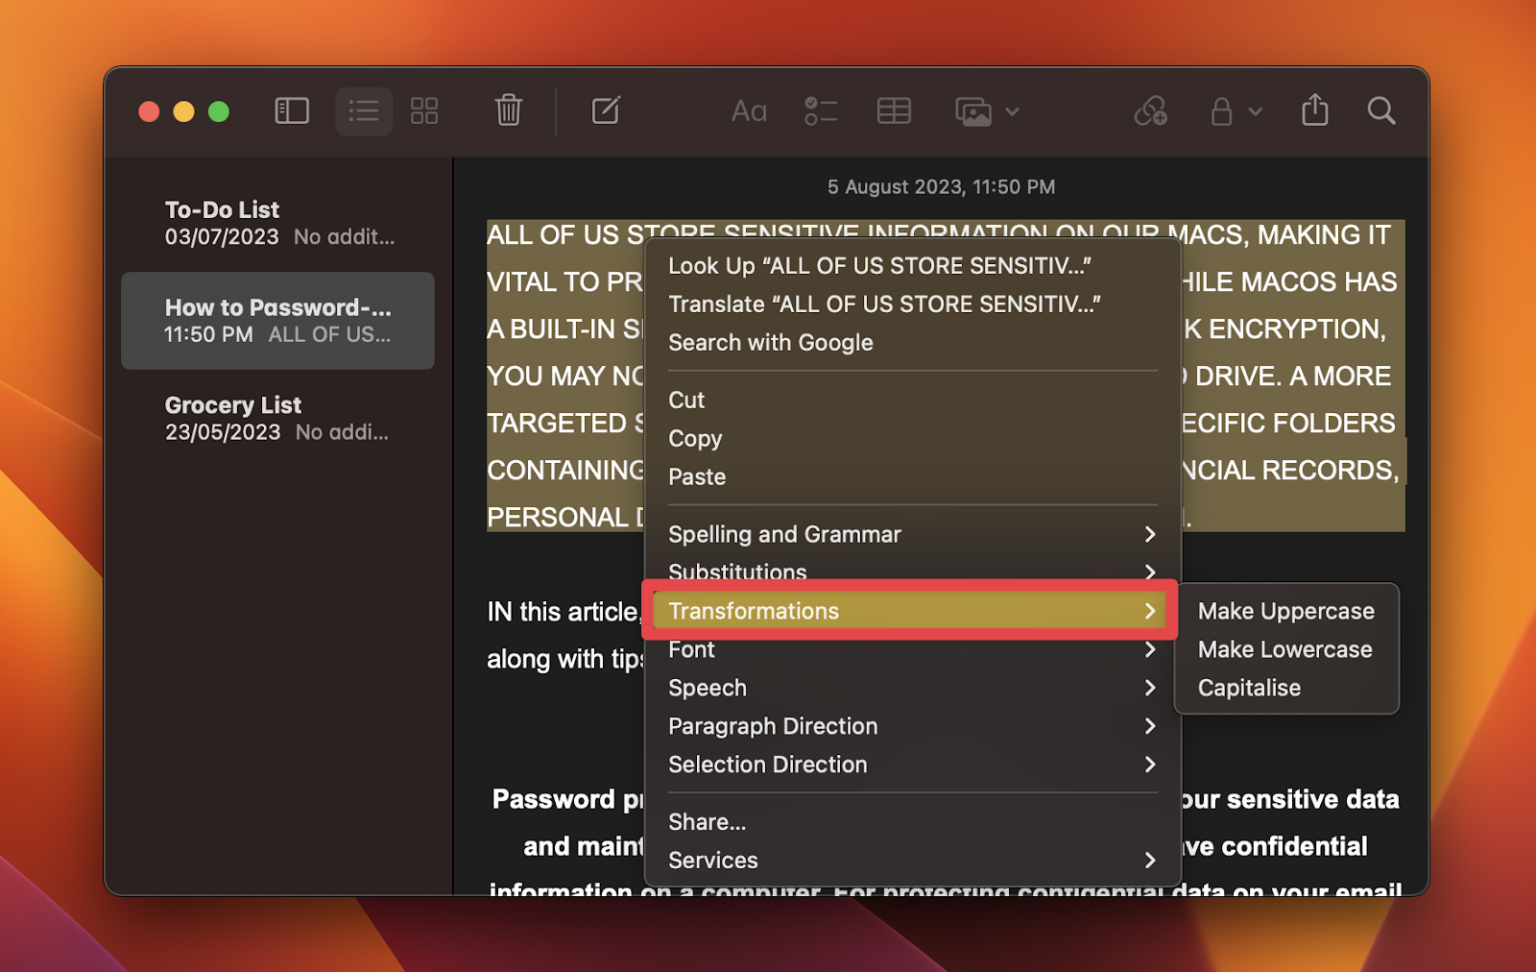Switch to list view
Image resolution: width=1536 pixels, height=972 pixels.
(x=363, y=111)
